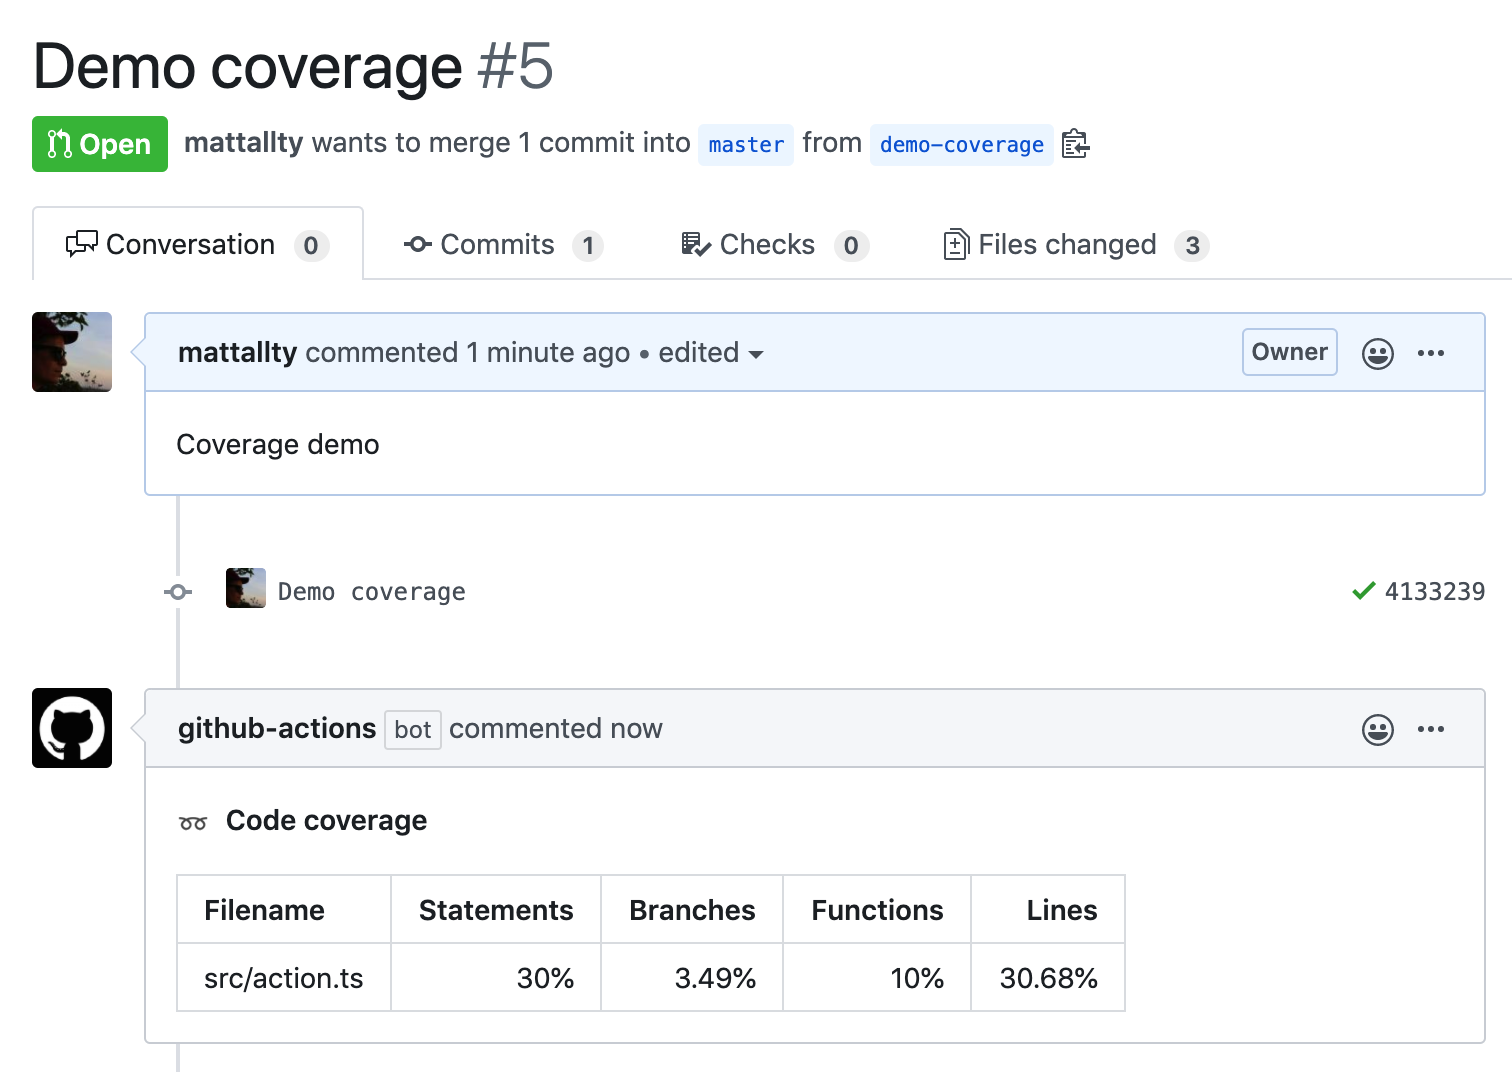Image resolution: width=1512 pixels, height=1072 pixels.
Task: Add emoji reaction to github-actions comment
Action: click(1377, 729)
